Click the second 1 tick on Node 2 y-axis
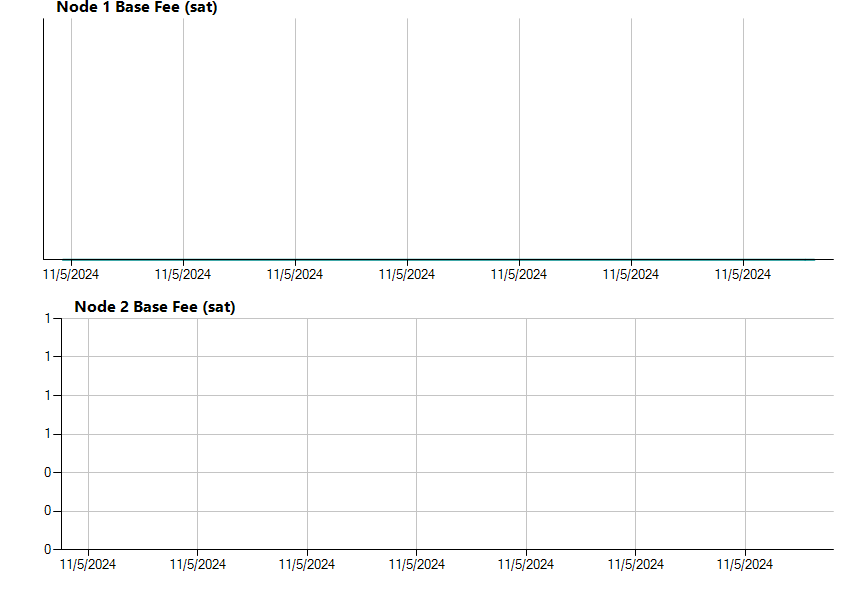Image resolution: width=860 pixels, height=600 pixels. 49,356
